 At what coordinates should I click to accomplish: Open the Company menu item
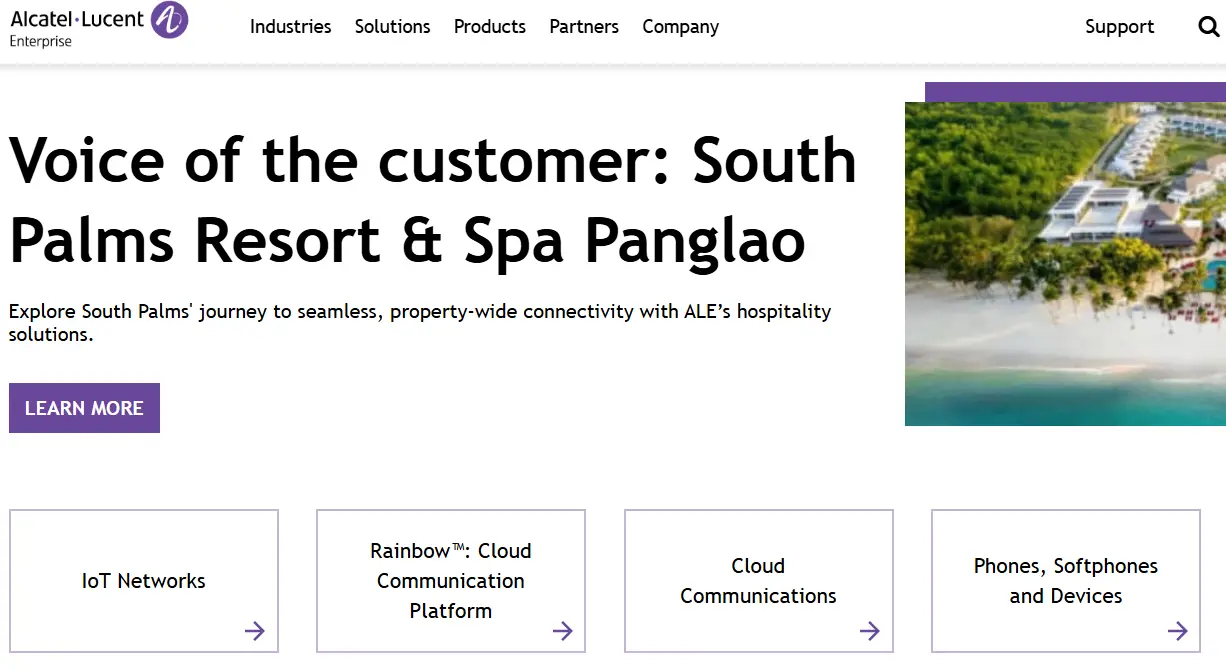pyautogui.click(x=680, y=27)
